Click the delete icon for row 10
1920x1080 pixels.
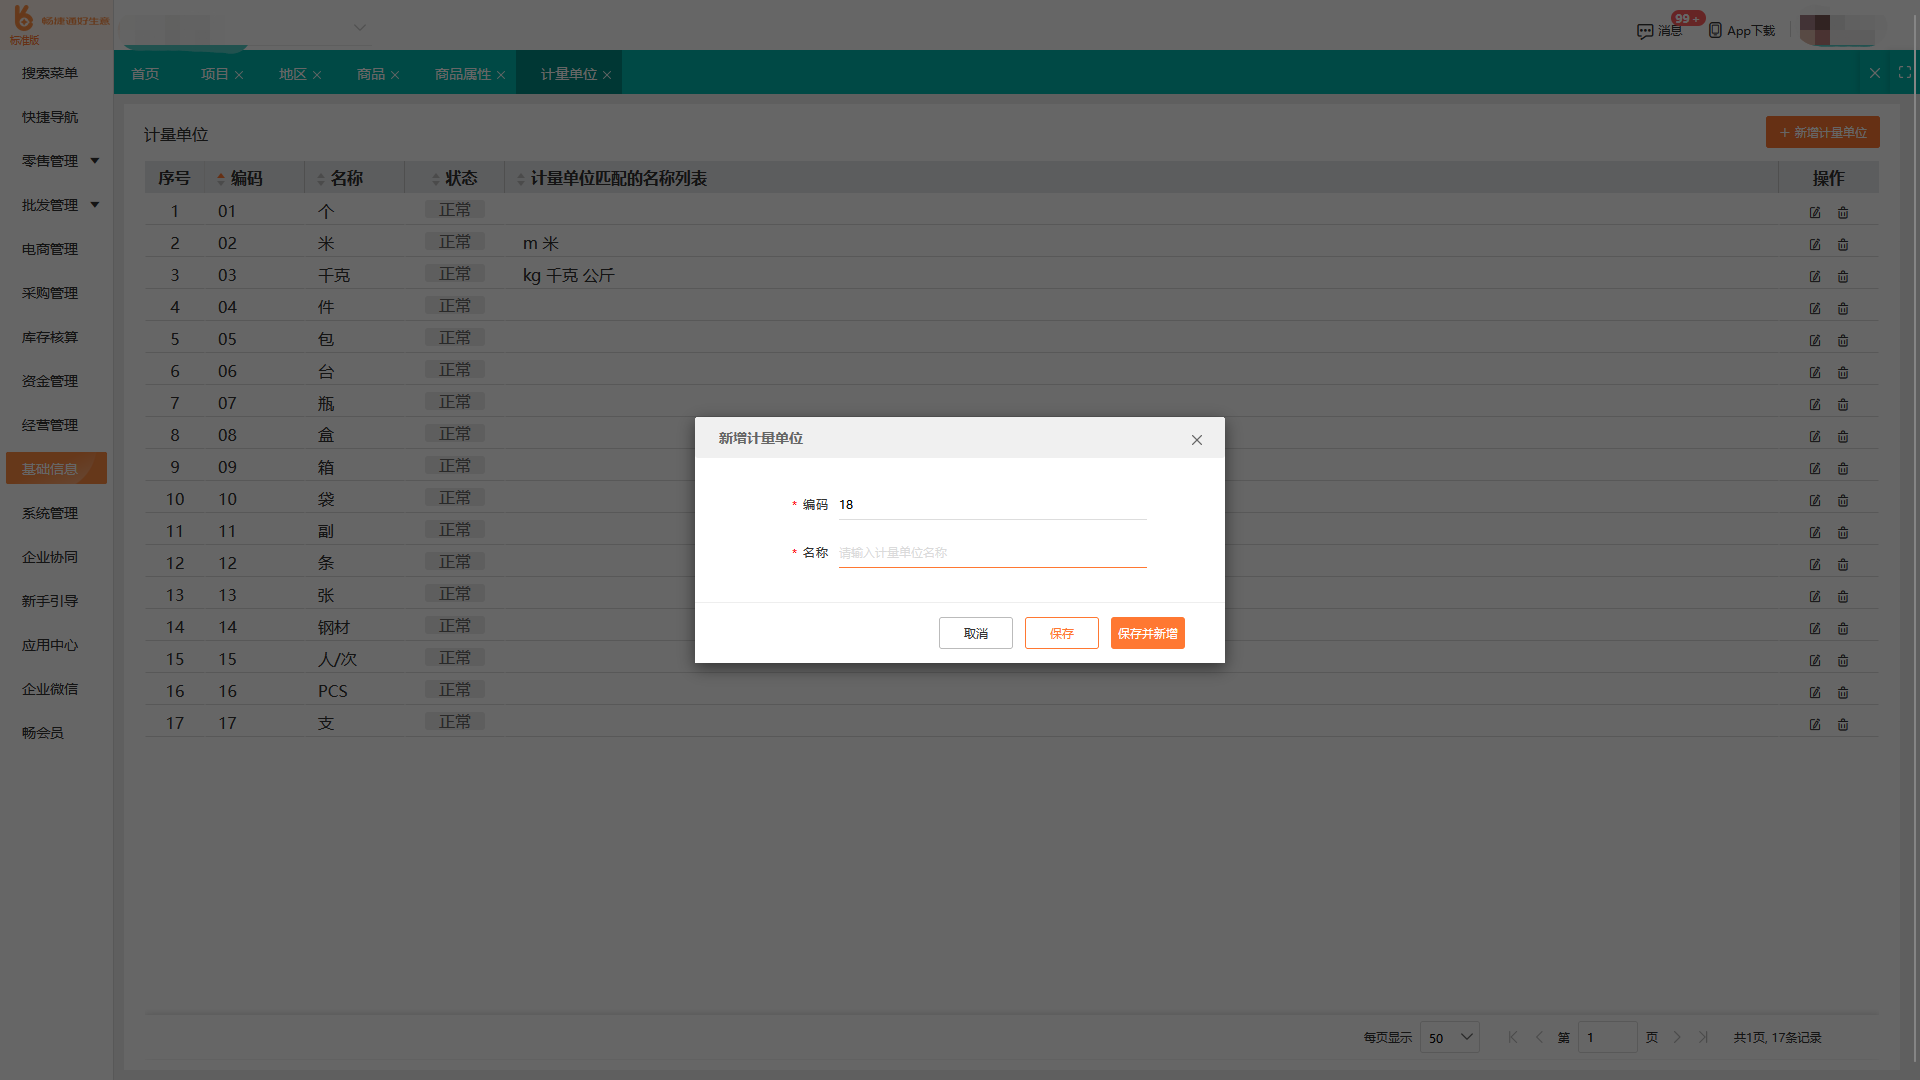point(1844,500)
